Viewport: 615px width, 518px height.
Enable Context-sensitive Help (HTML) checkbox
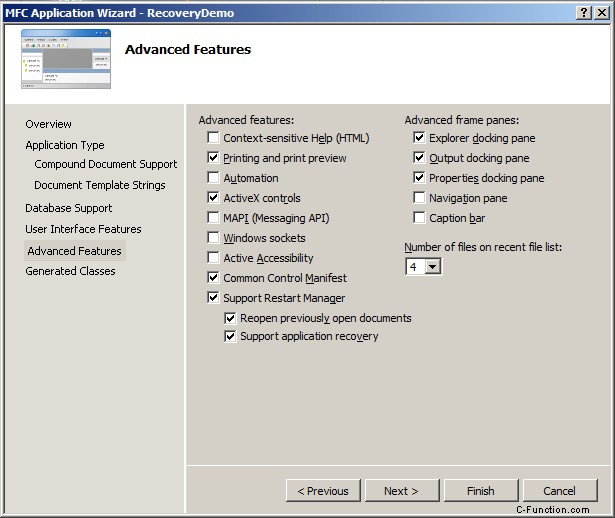click(213, 138)
